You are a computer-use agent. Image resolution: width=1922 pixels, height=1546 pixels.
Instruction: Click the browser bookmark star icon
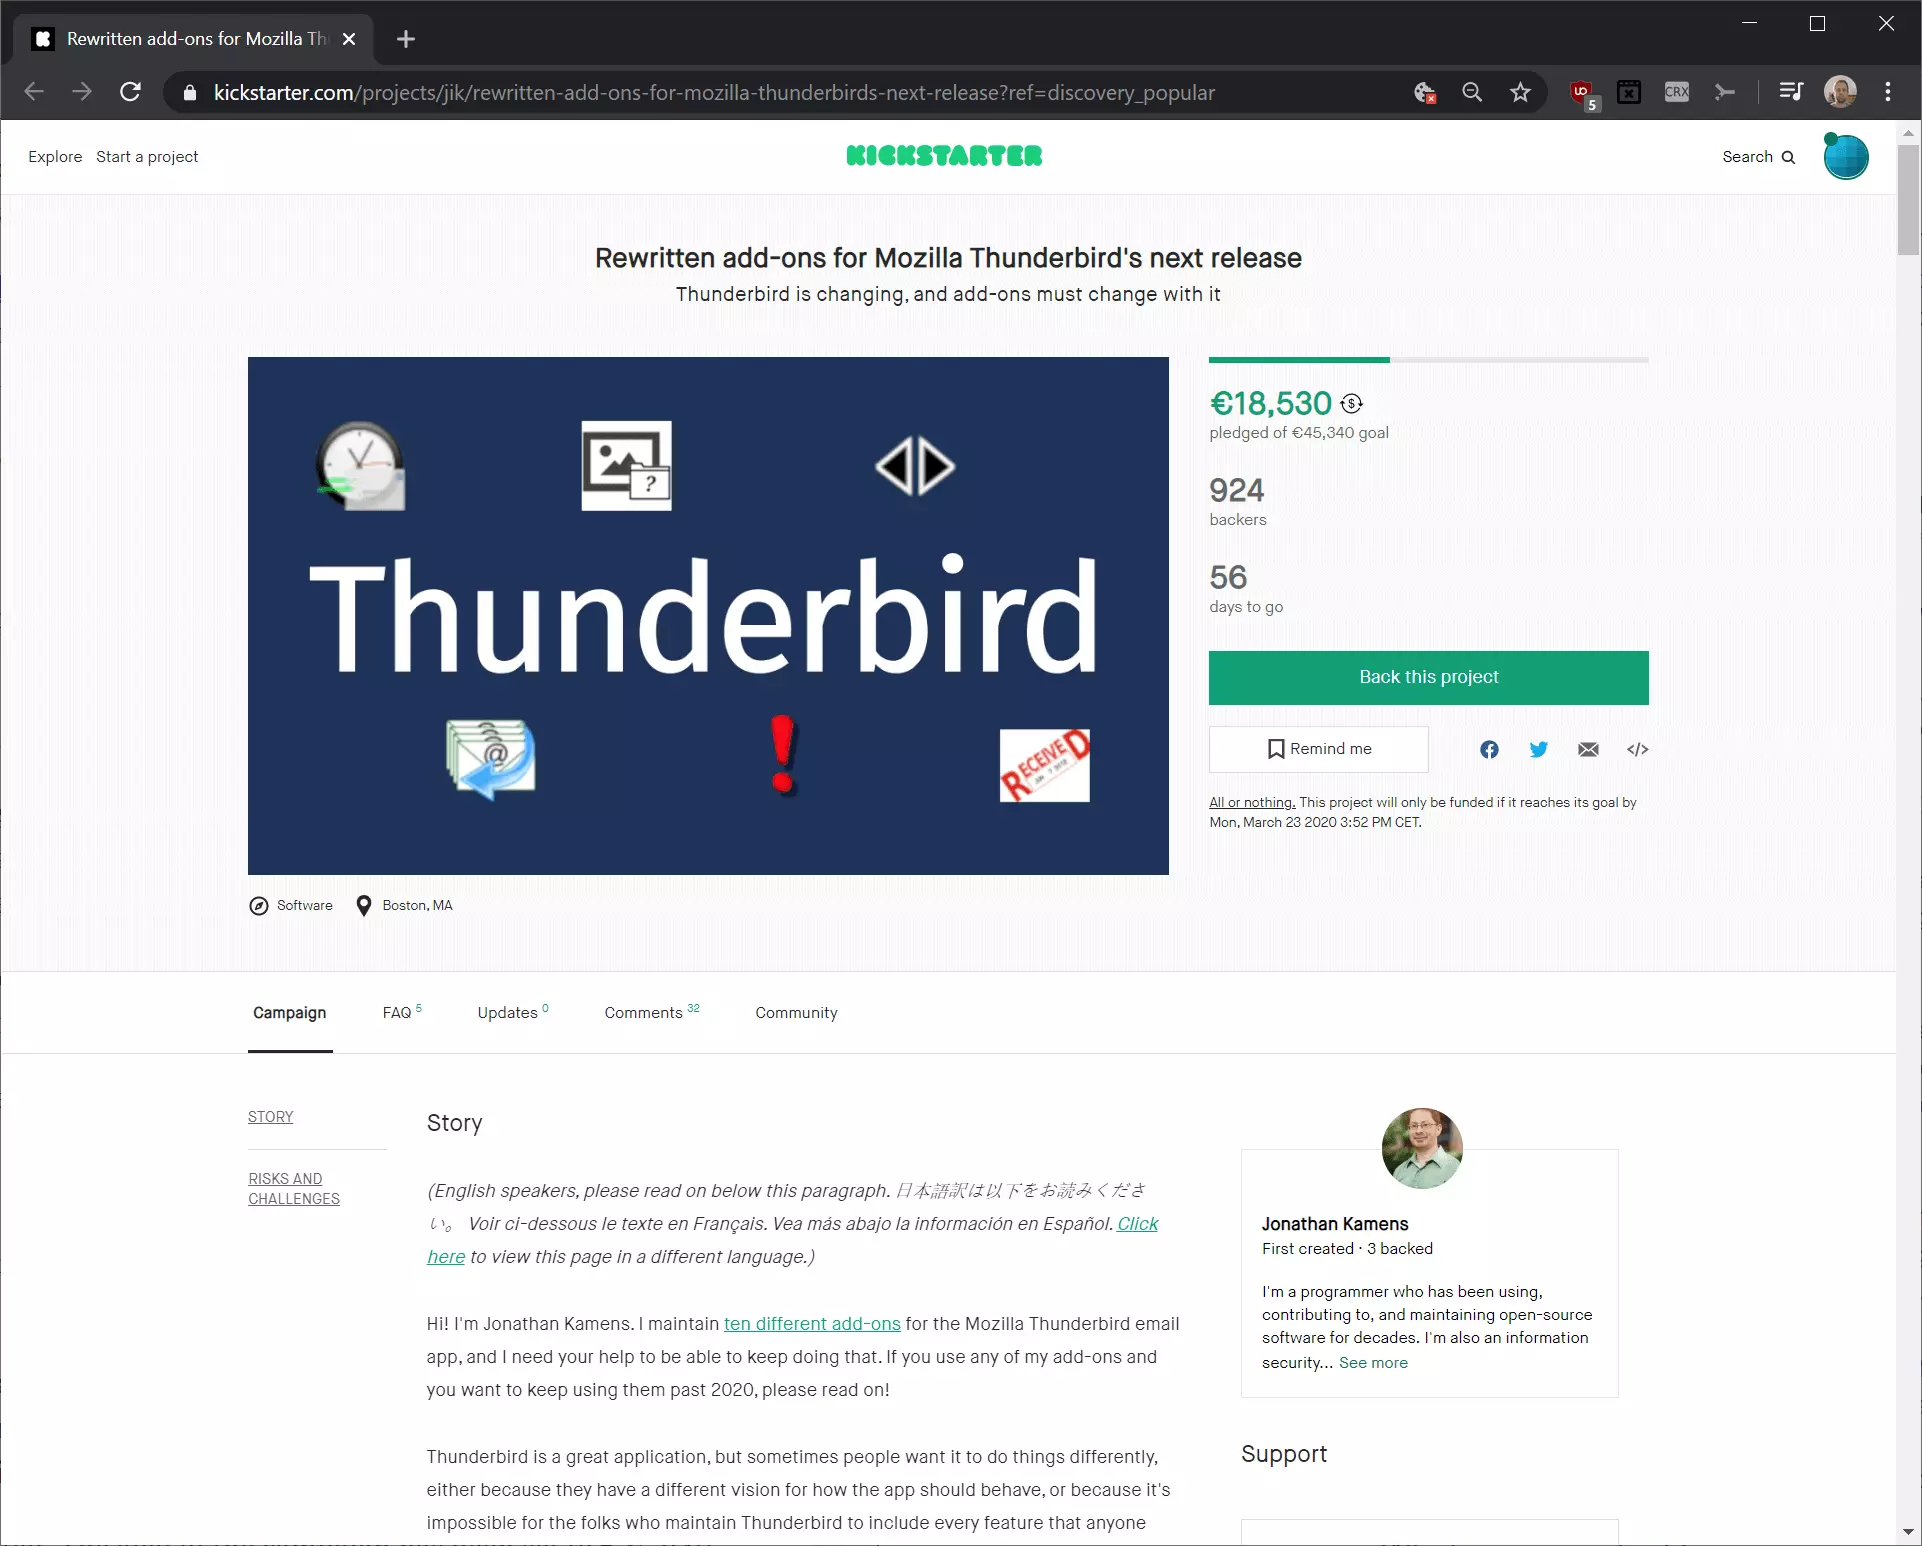click(x=1520, y=91)
